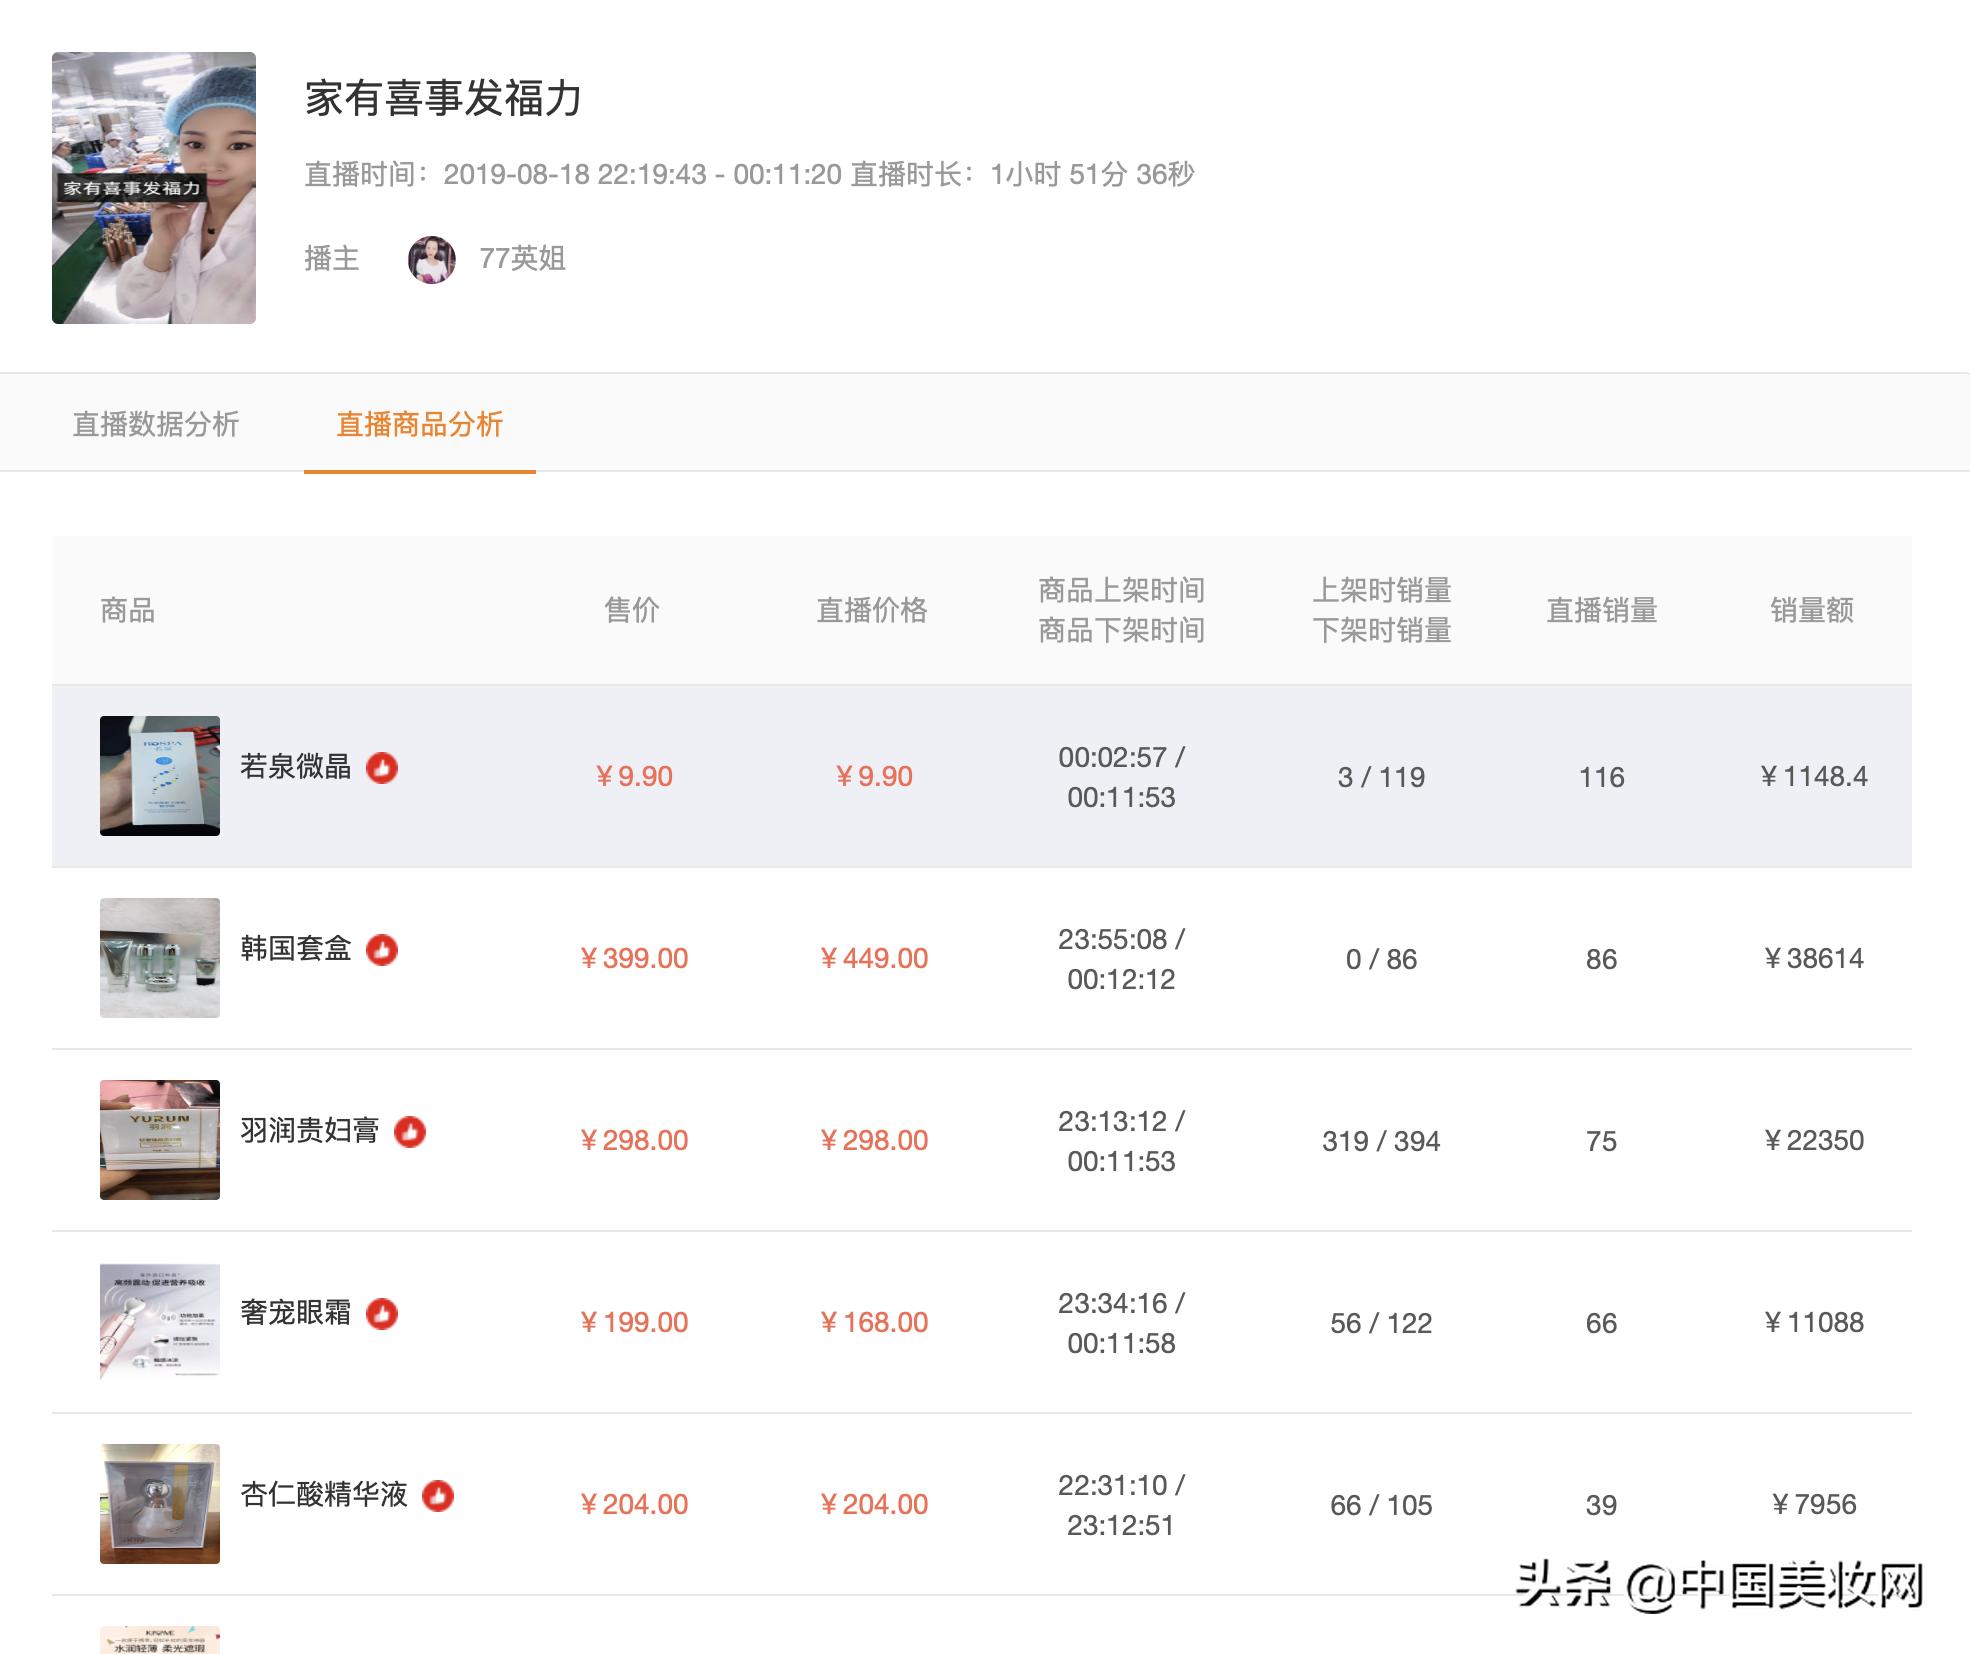
Task: Click the 77英姐 avatar icon
Action: click(x=432, y=261)
